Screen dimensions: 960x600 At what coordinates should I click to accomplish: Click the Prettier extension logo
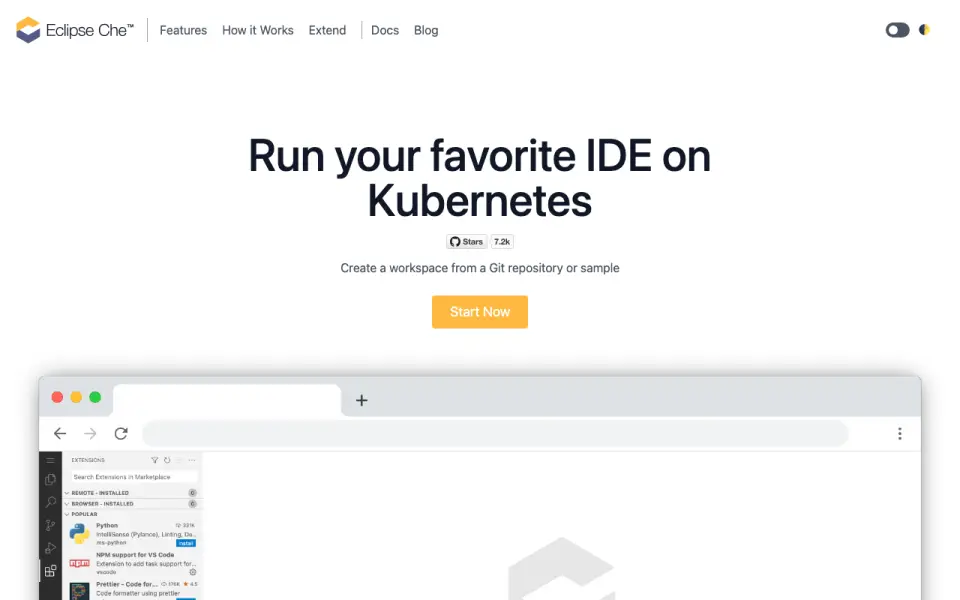click(x=80, y=591)
